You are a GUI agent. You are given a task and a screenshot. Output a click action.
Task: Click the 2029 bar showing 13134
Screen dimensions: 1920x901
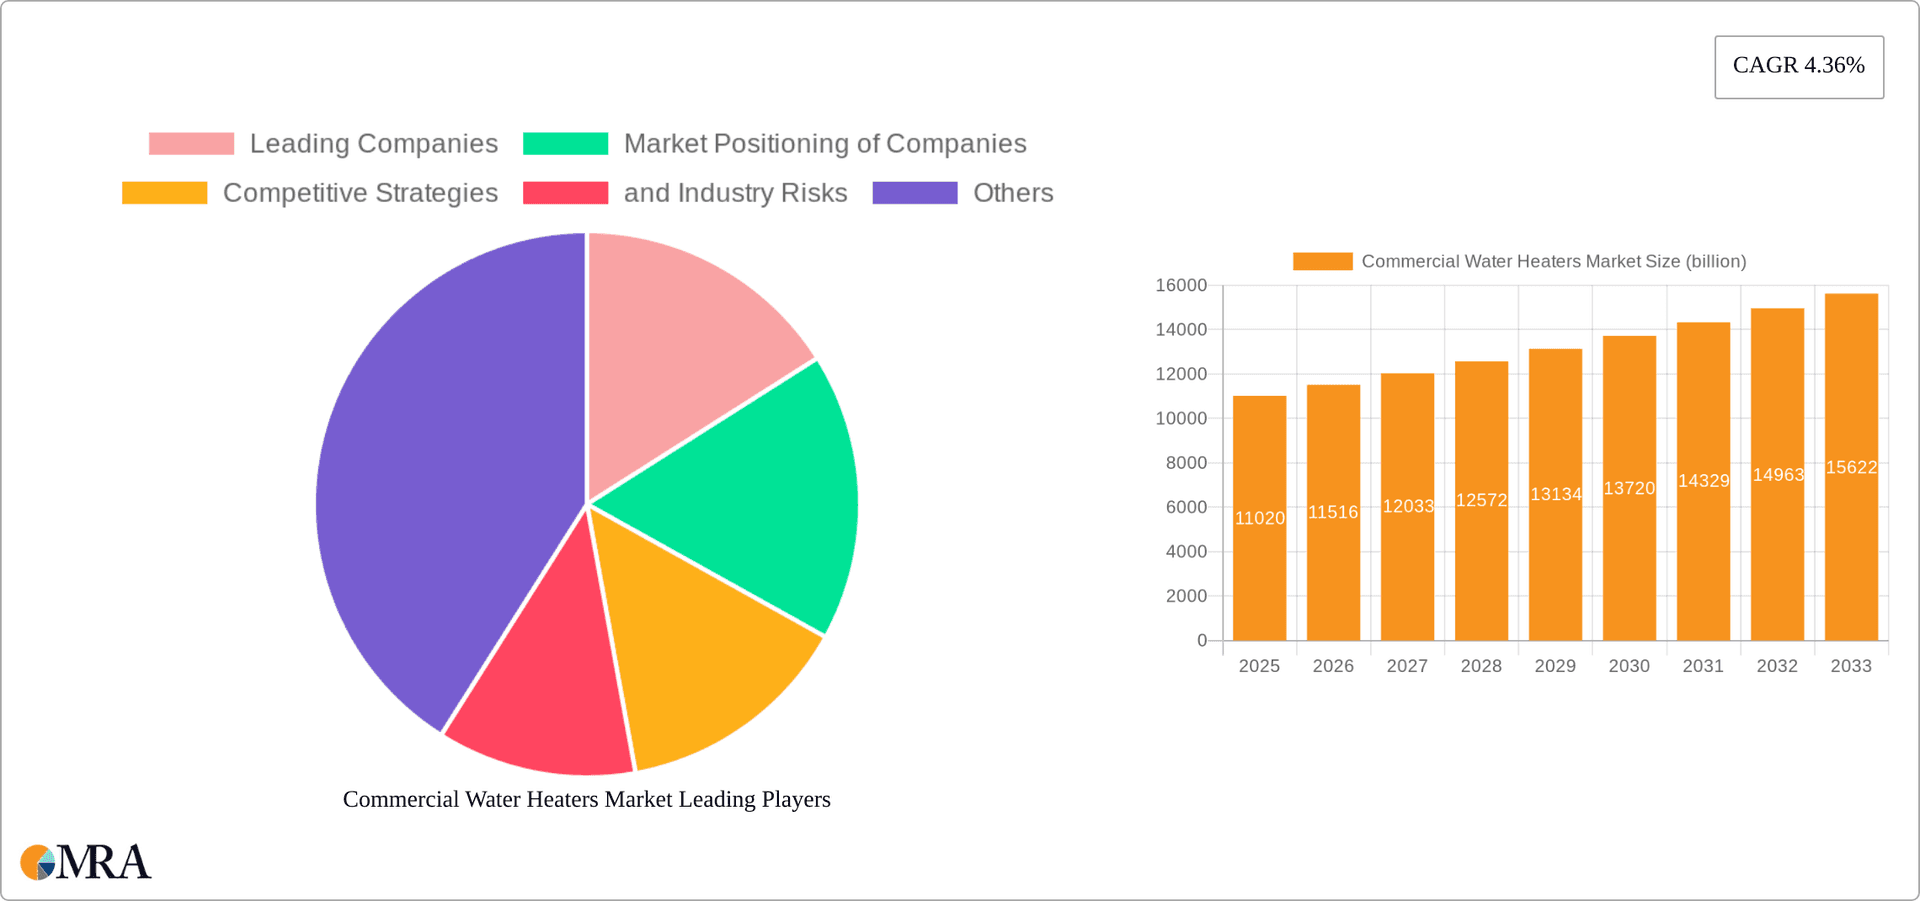coord(1555,495)
